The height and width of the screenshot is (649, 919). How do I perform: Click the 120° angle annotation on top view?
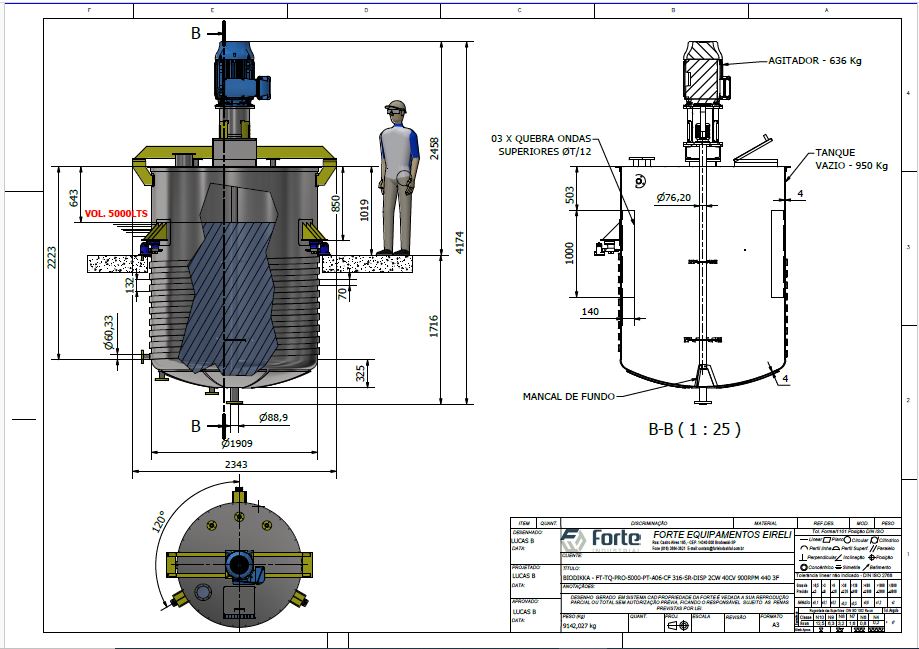(x=157, y=522)
